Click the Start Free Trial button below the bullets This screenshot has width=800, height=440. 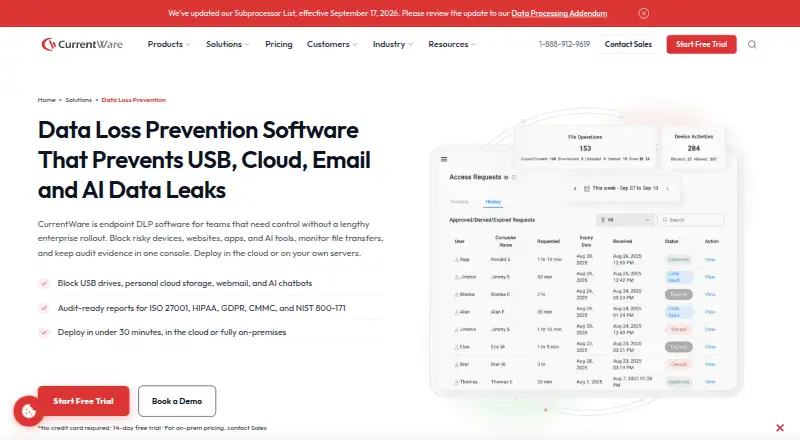click(84, 401)
